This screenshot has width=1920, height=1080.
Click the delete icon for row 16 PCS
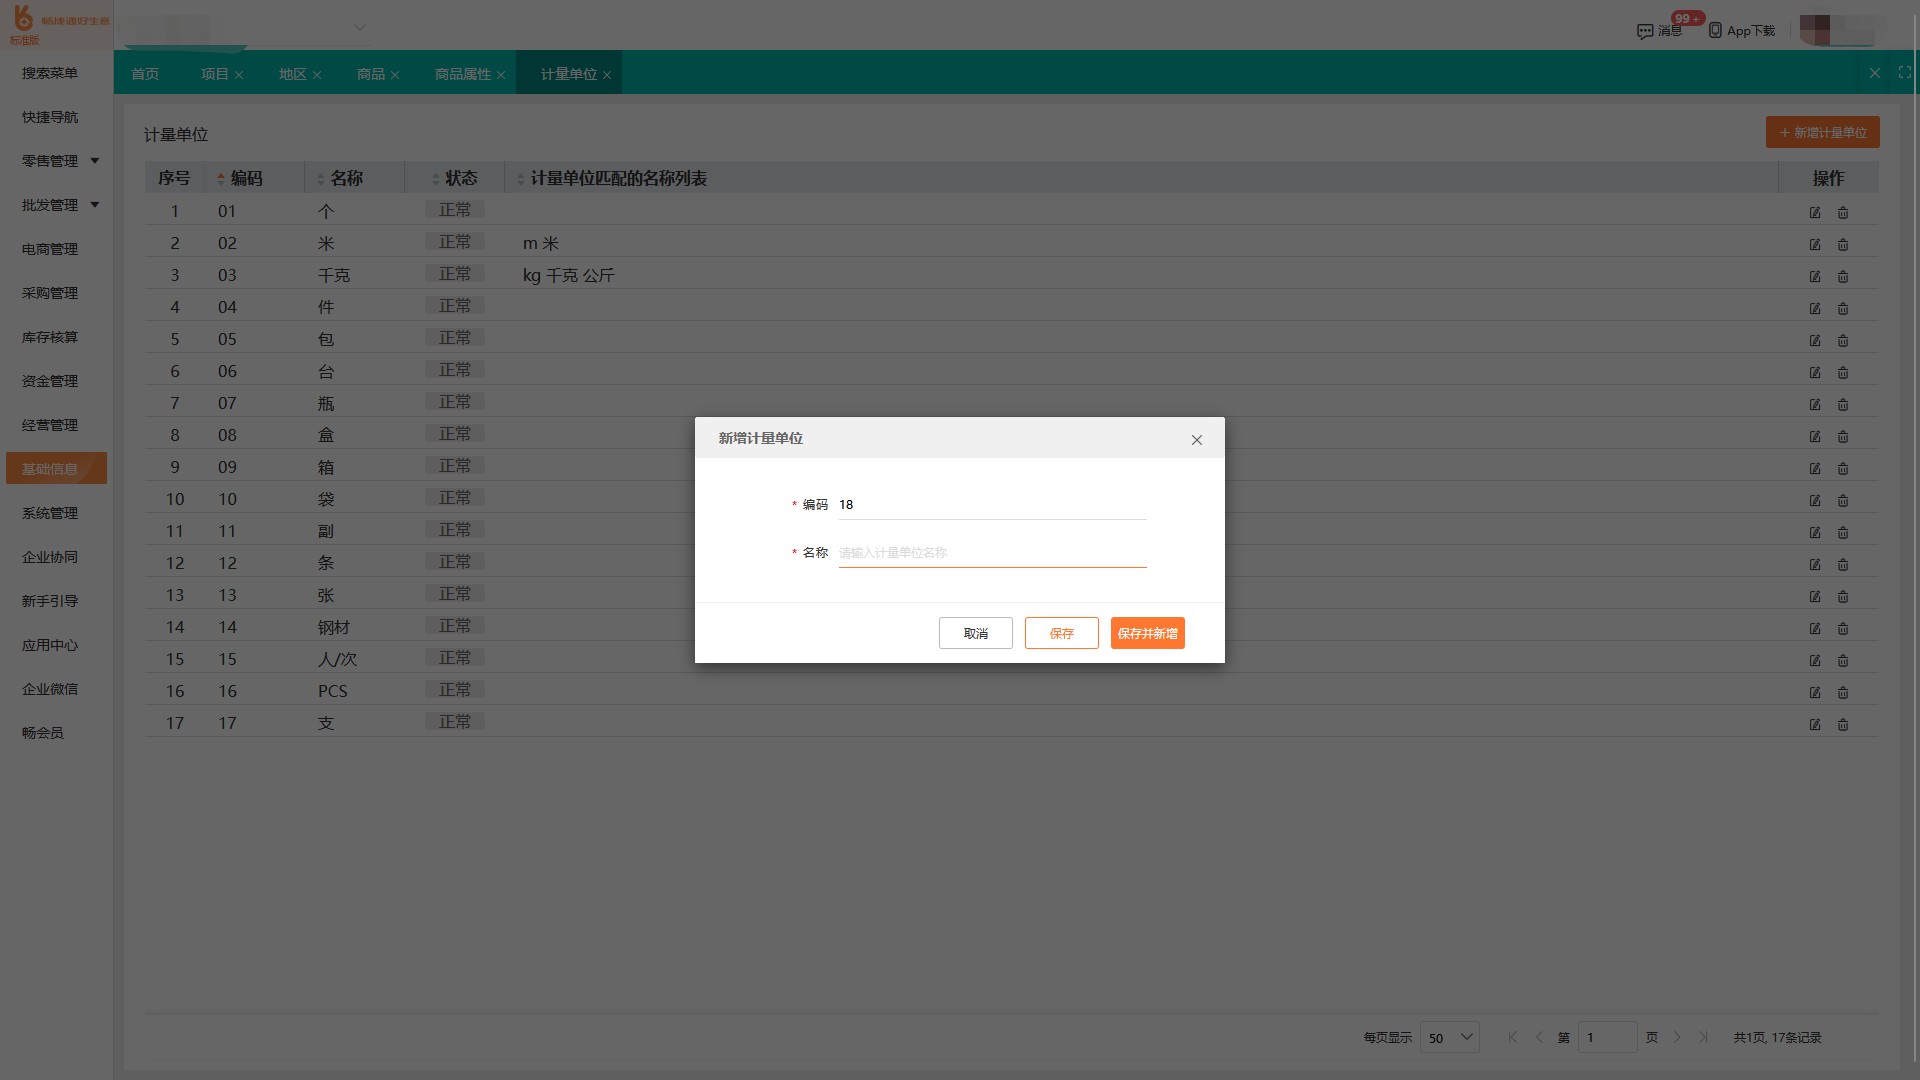[1842, 692]
